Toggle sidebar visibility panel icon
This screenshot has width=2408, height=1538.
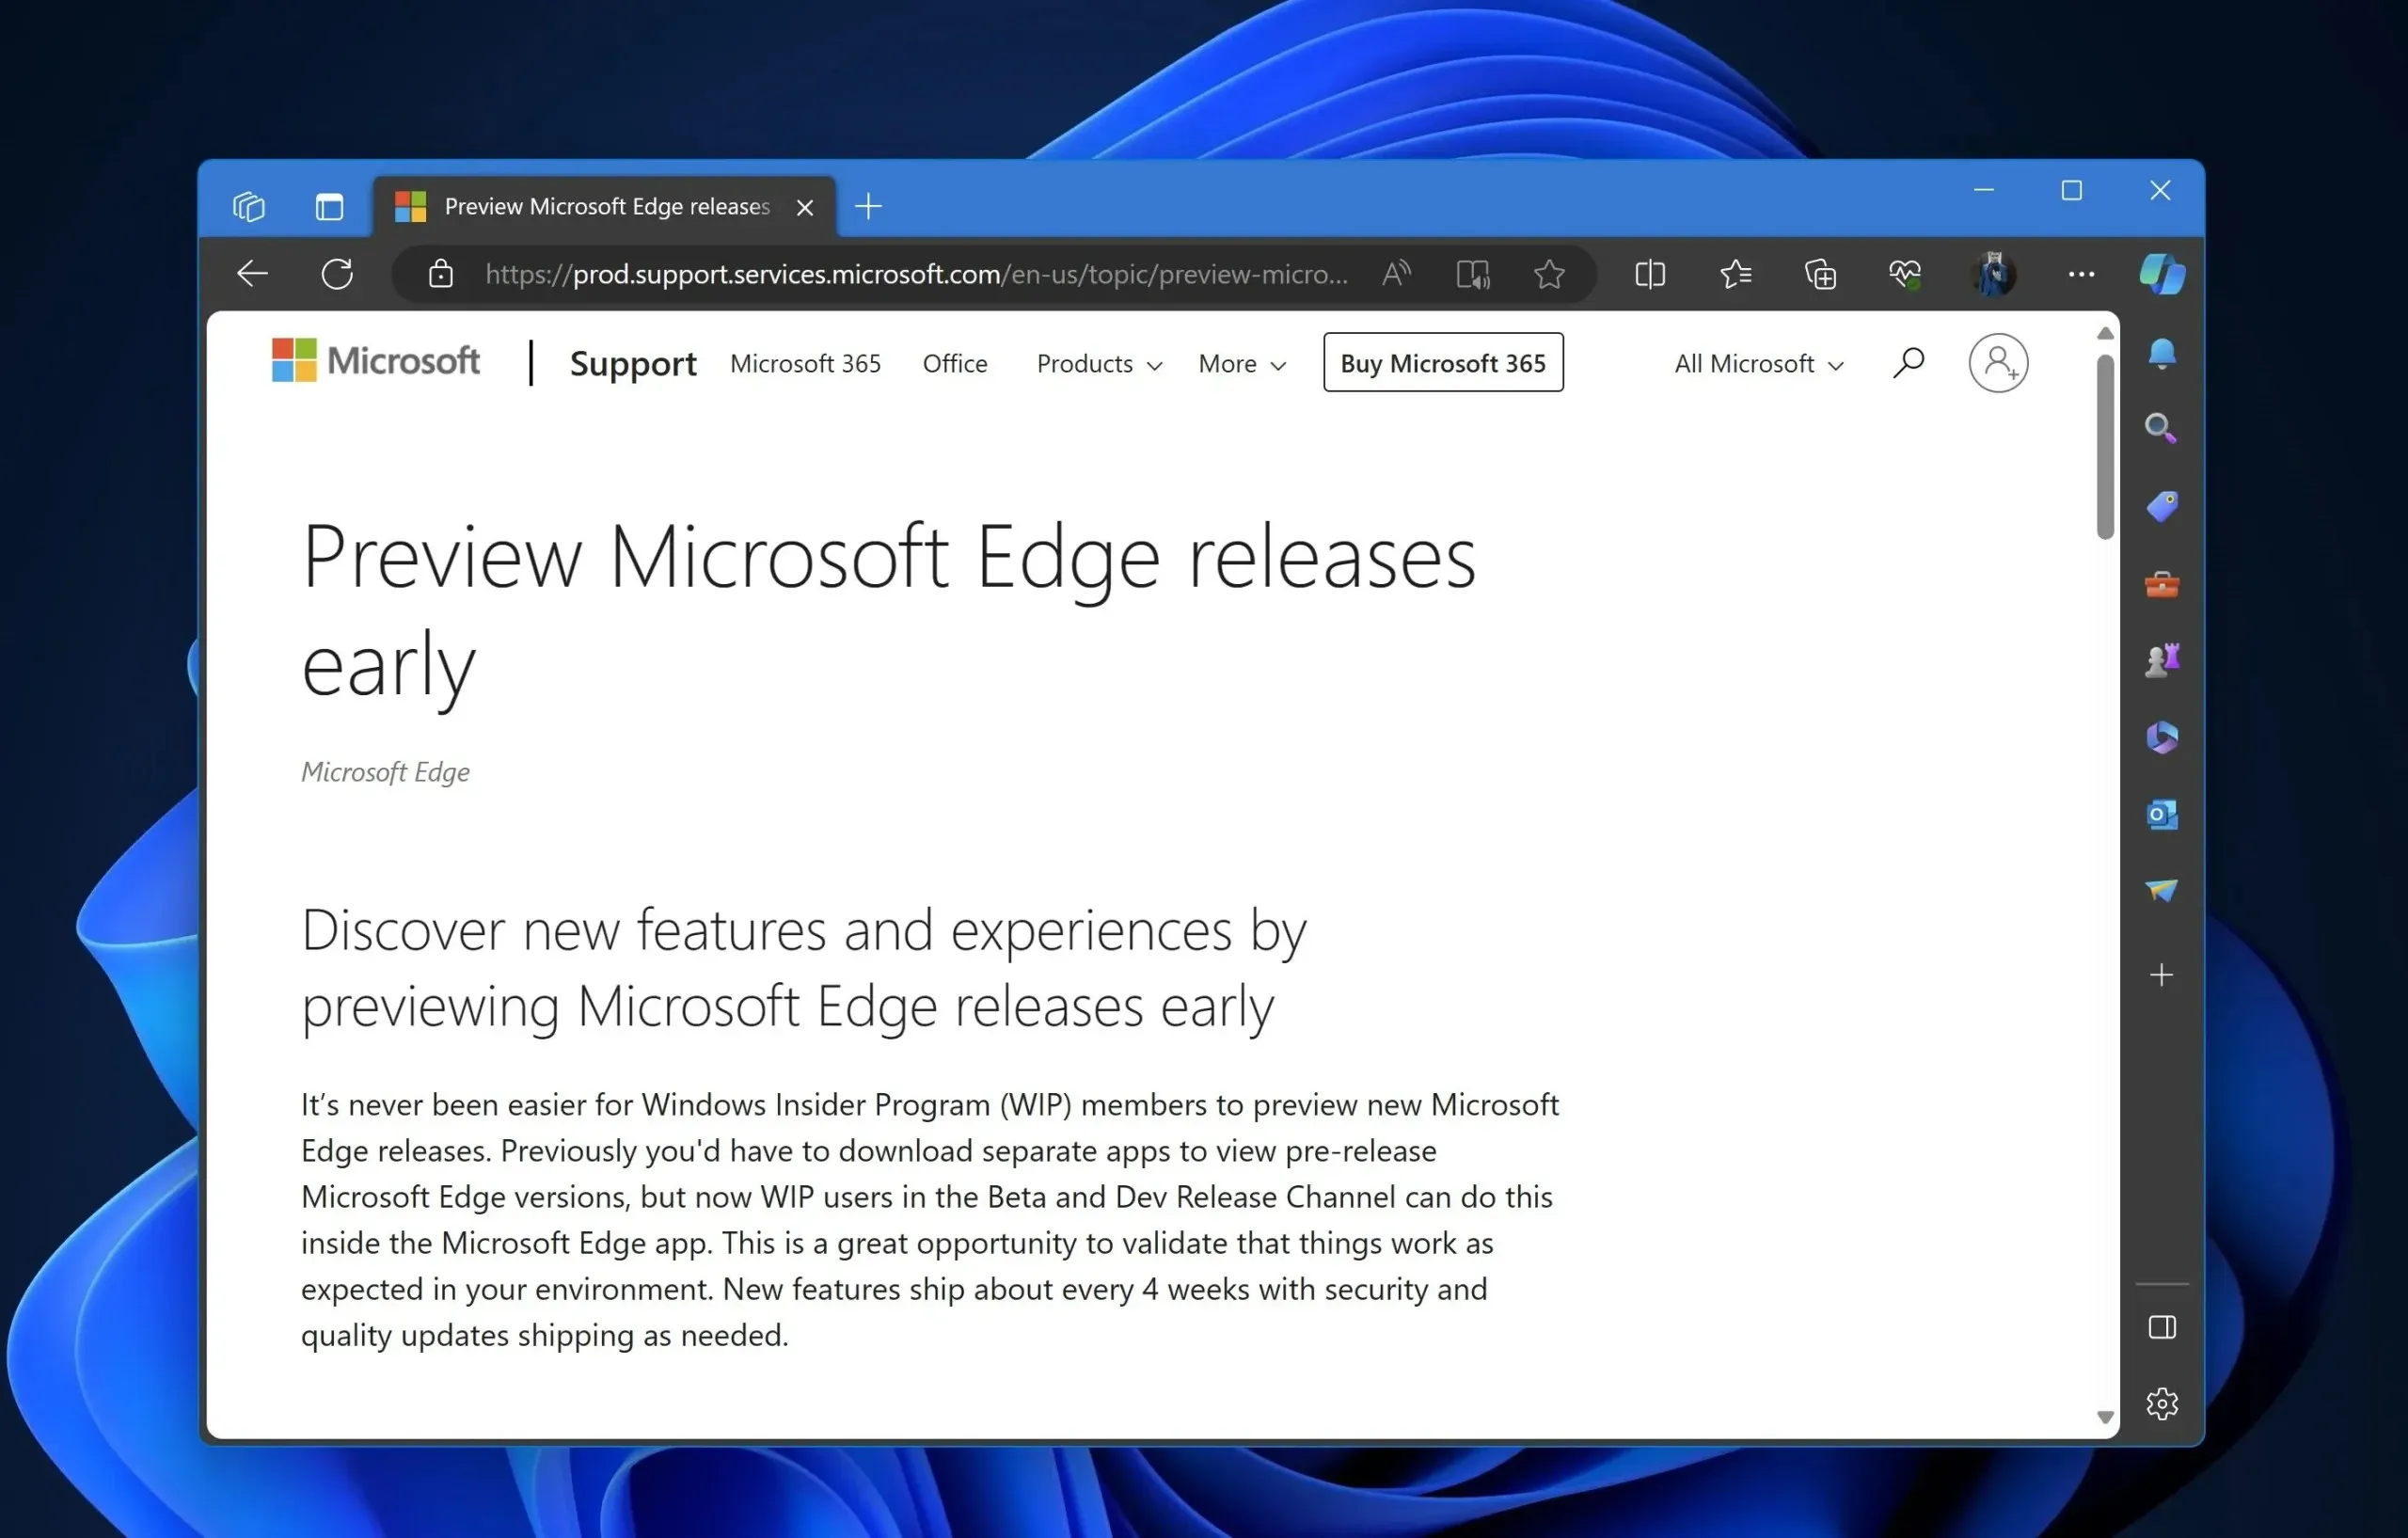[2162, 1327]
